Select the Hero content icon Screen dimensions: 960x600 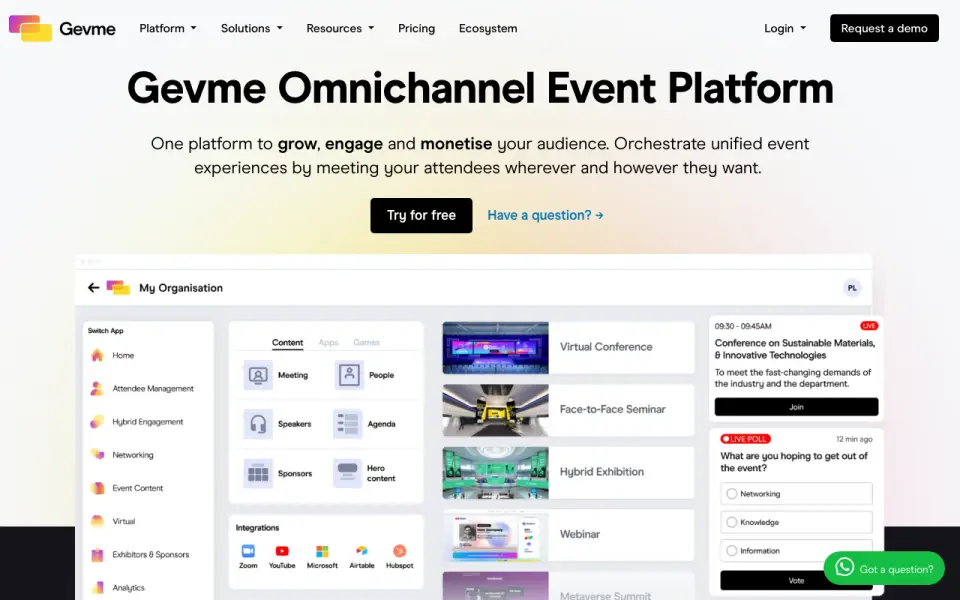(x=348, y=473)
